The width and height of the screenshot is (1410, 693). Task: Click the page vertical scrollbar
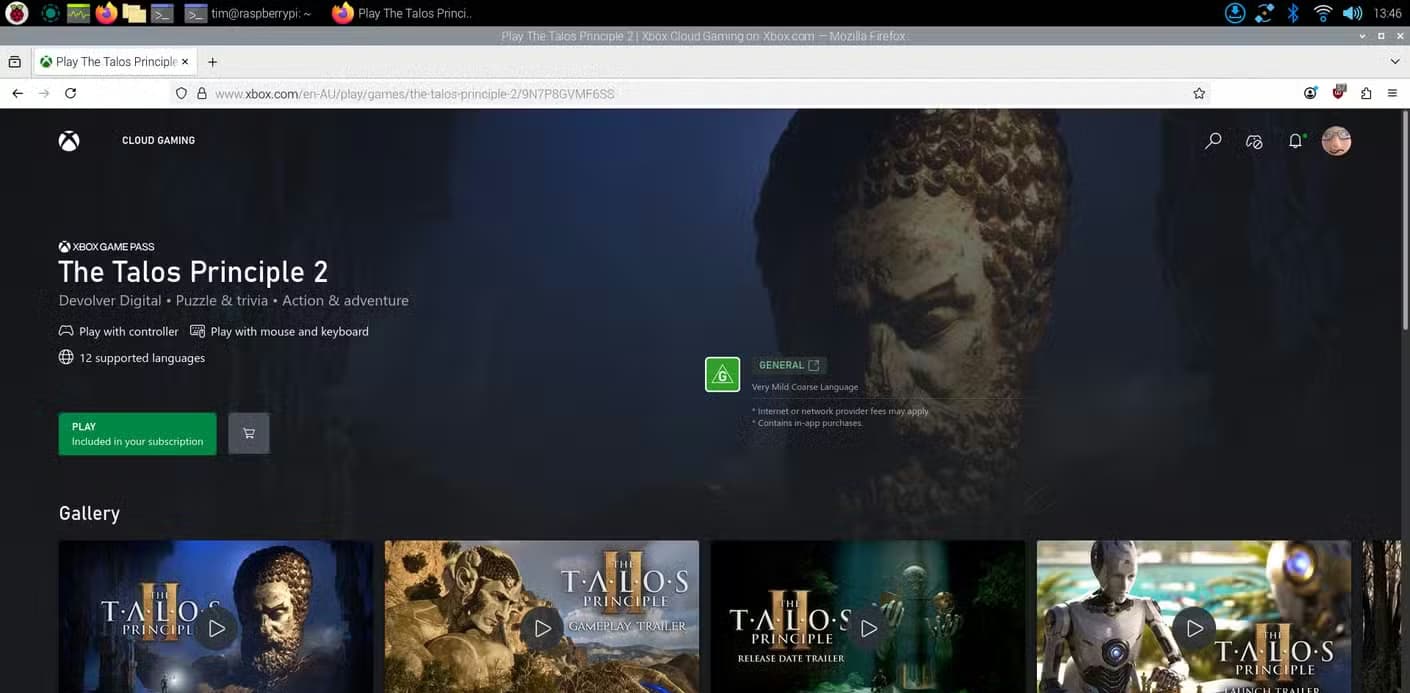[1405, 220]
